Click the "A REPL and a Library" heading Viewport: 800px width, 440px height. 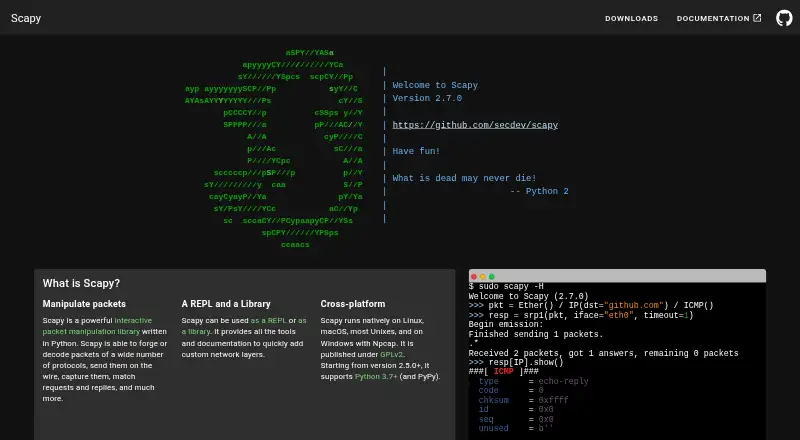tap(226, 304)
